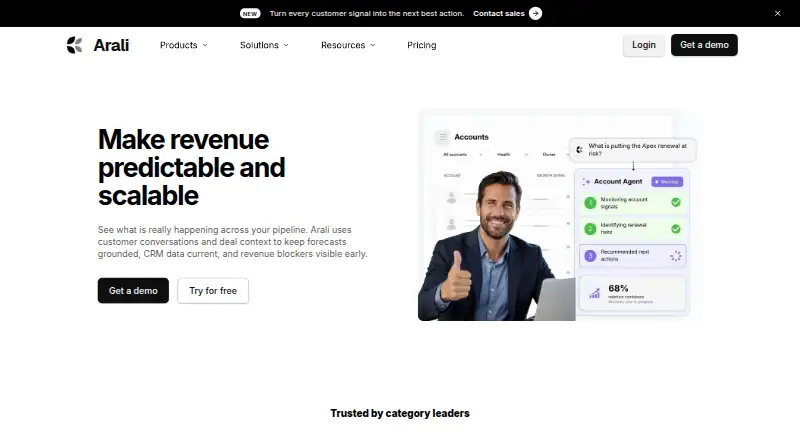Image resolution: width=800 pixels, height=440 pixels.
Task: Click the green step 1 circle icon
Action: (x=590, y=203)
